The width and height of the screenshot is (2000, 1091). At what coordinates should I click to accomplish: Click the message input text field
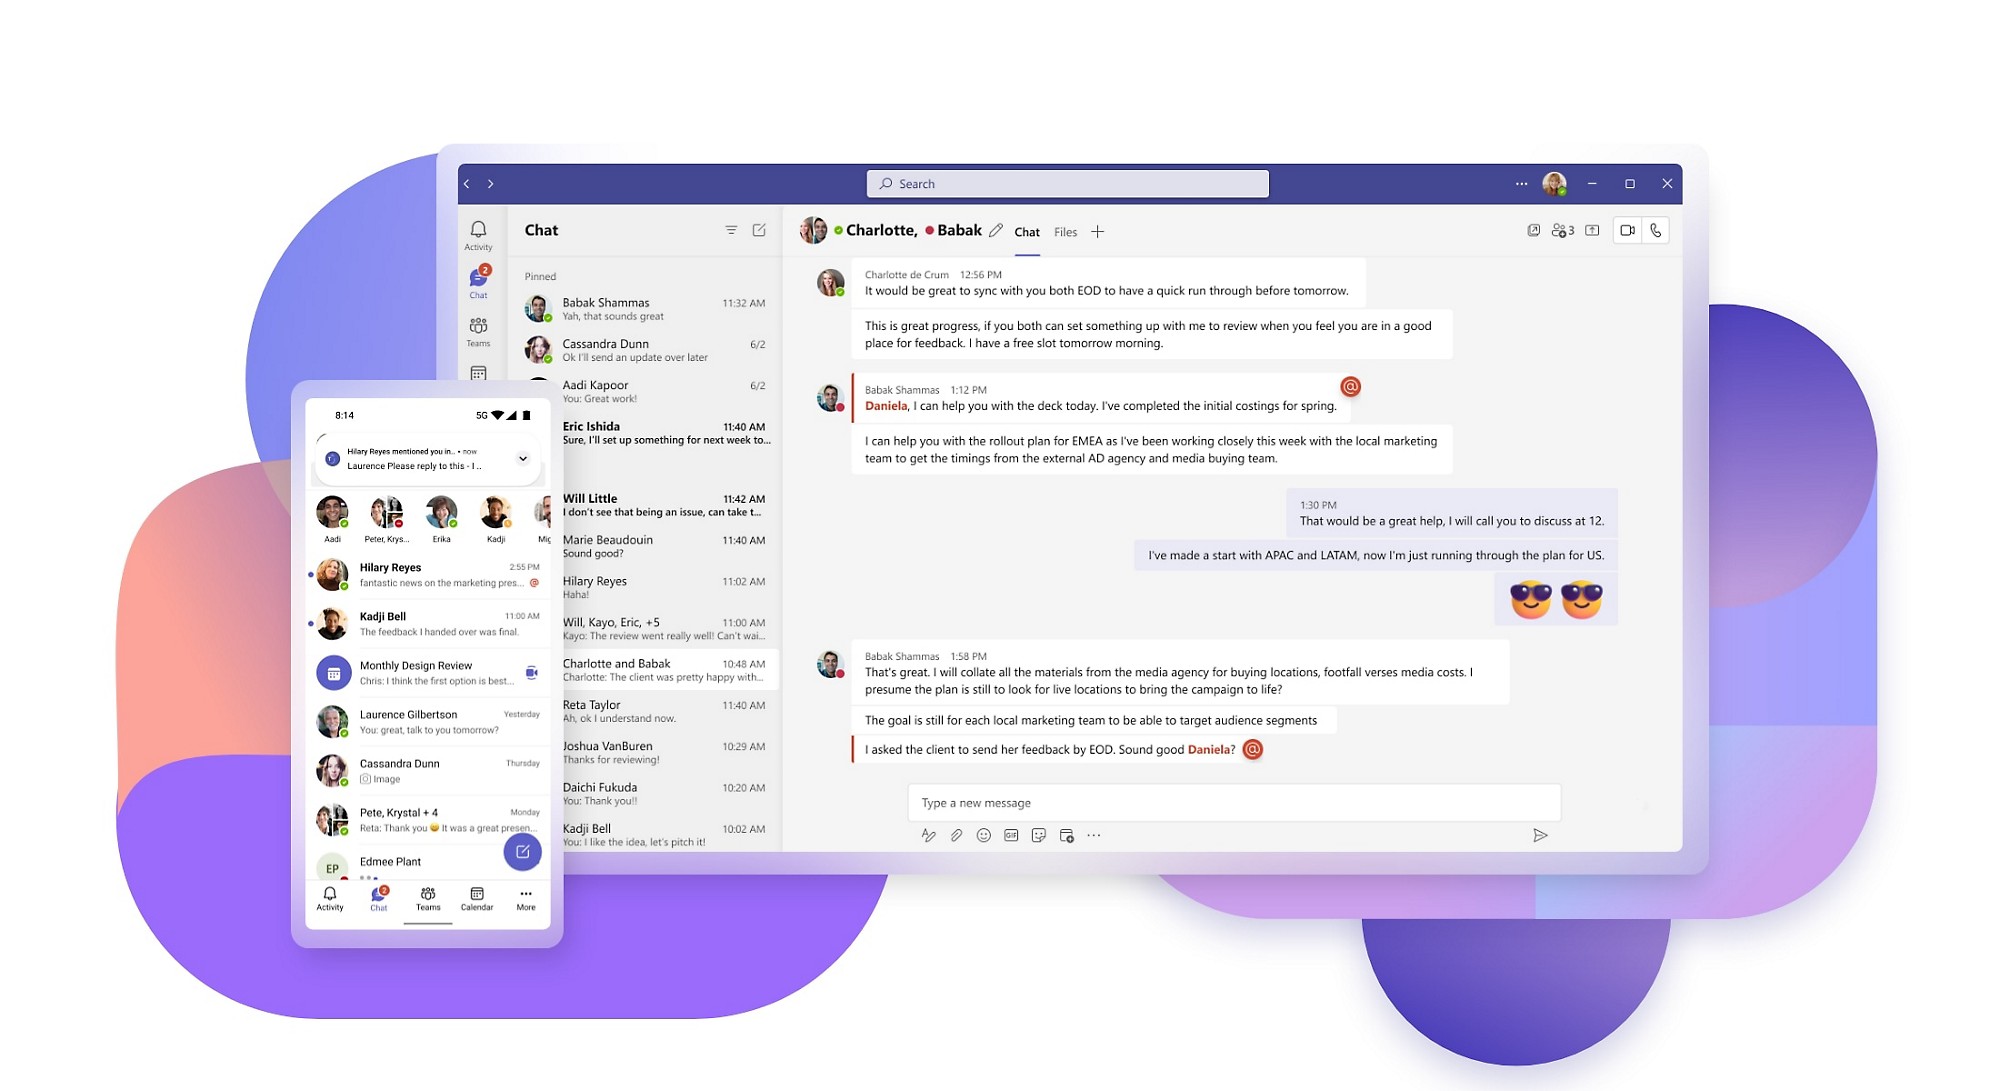[x=1237, y=801]
